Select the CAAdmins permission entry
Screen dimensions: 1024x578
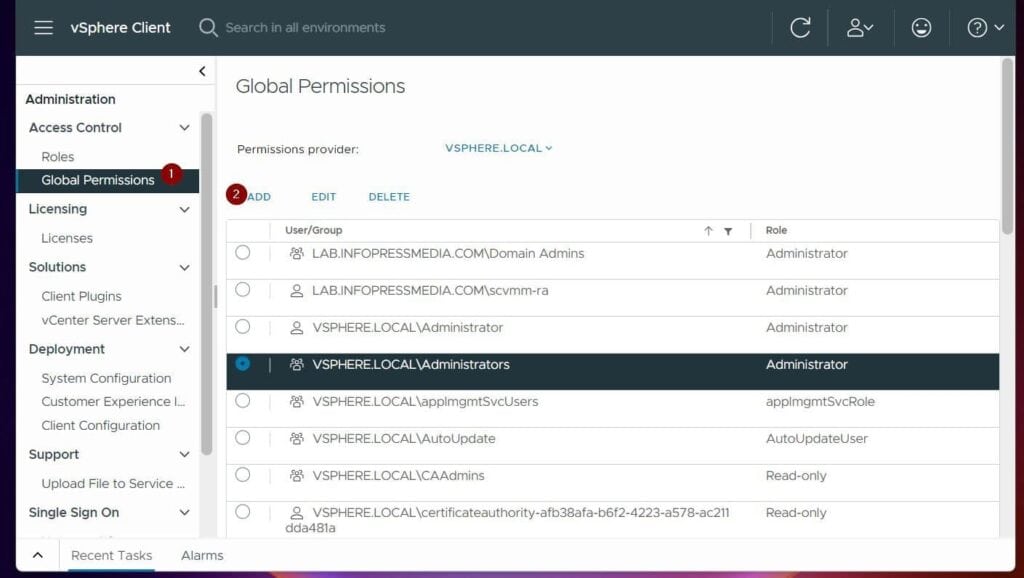click(243, 475)
